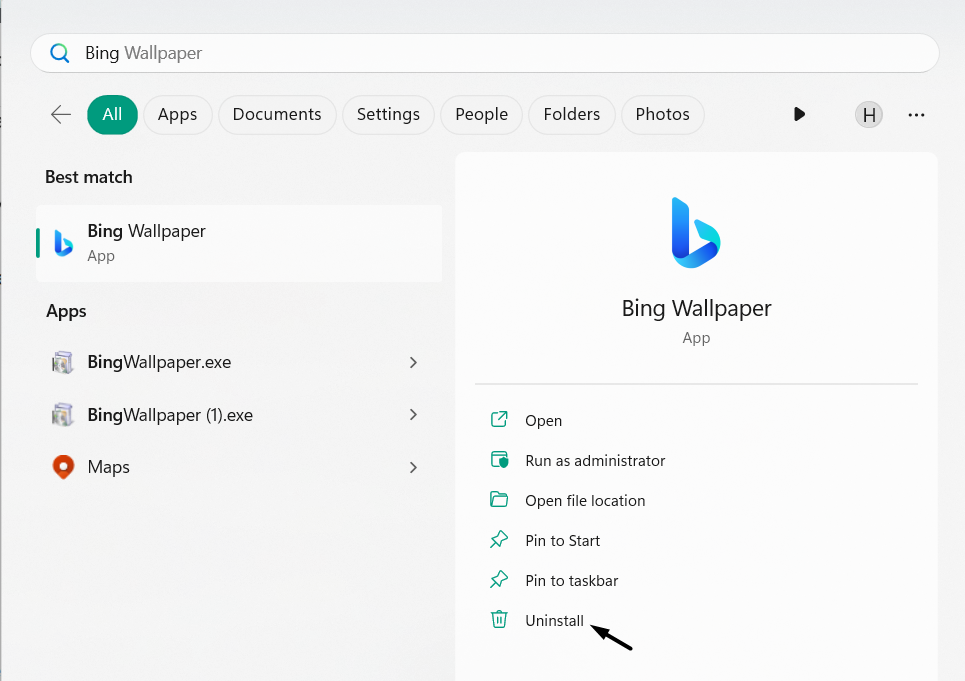This screenshot has height=681, width=965.
Task: Click the Bing icon in best match
Action: point(63,243)
